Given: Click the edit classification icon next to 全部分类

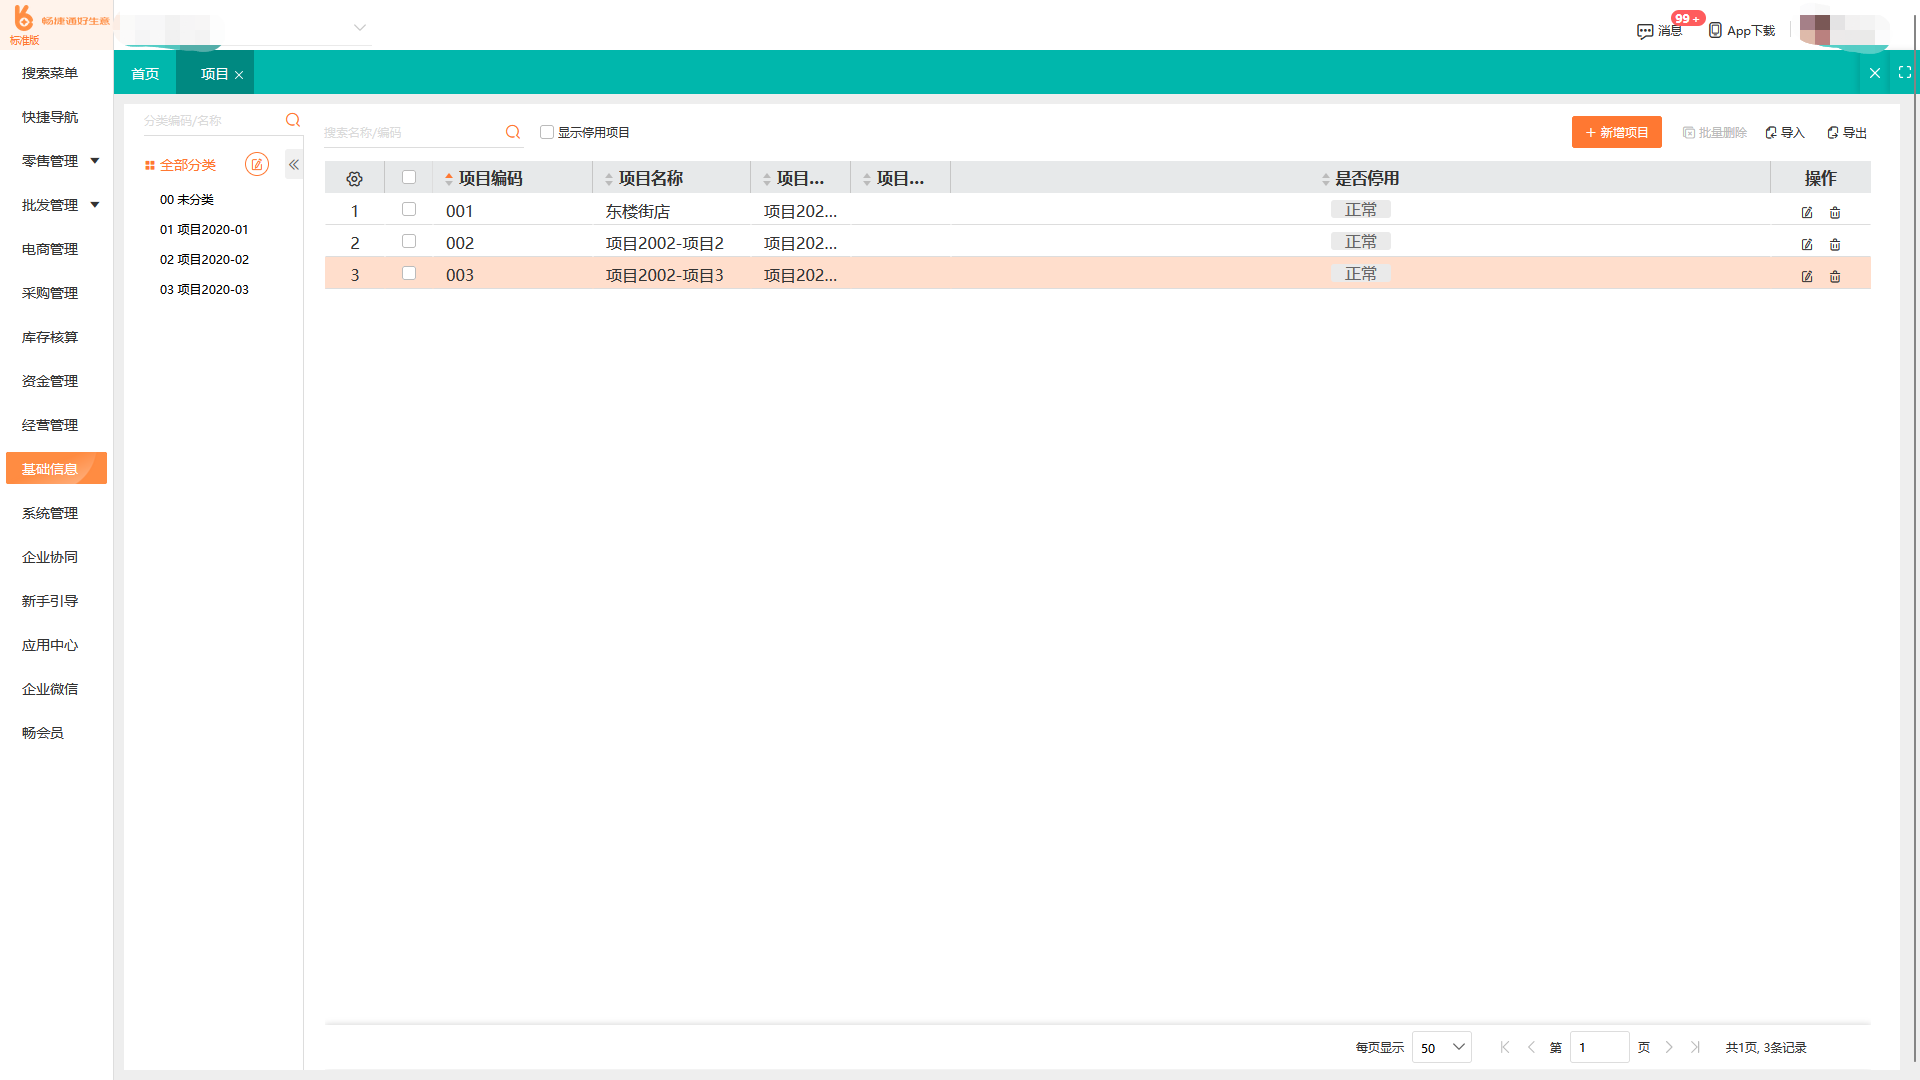Looking at the screenshot, I should (258, 164).
